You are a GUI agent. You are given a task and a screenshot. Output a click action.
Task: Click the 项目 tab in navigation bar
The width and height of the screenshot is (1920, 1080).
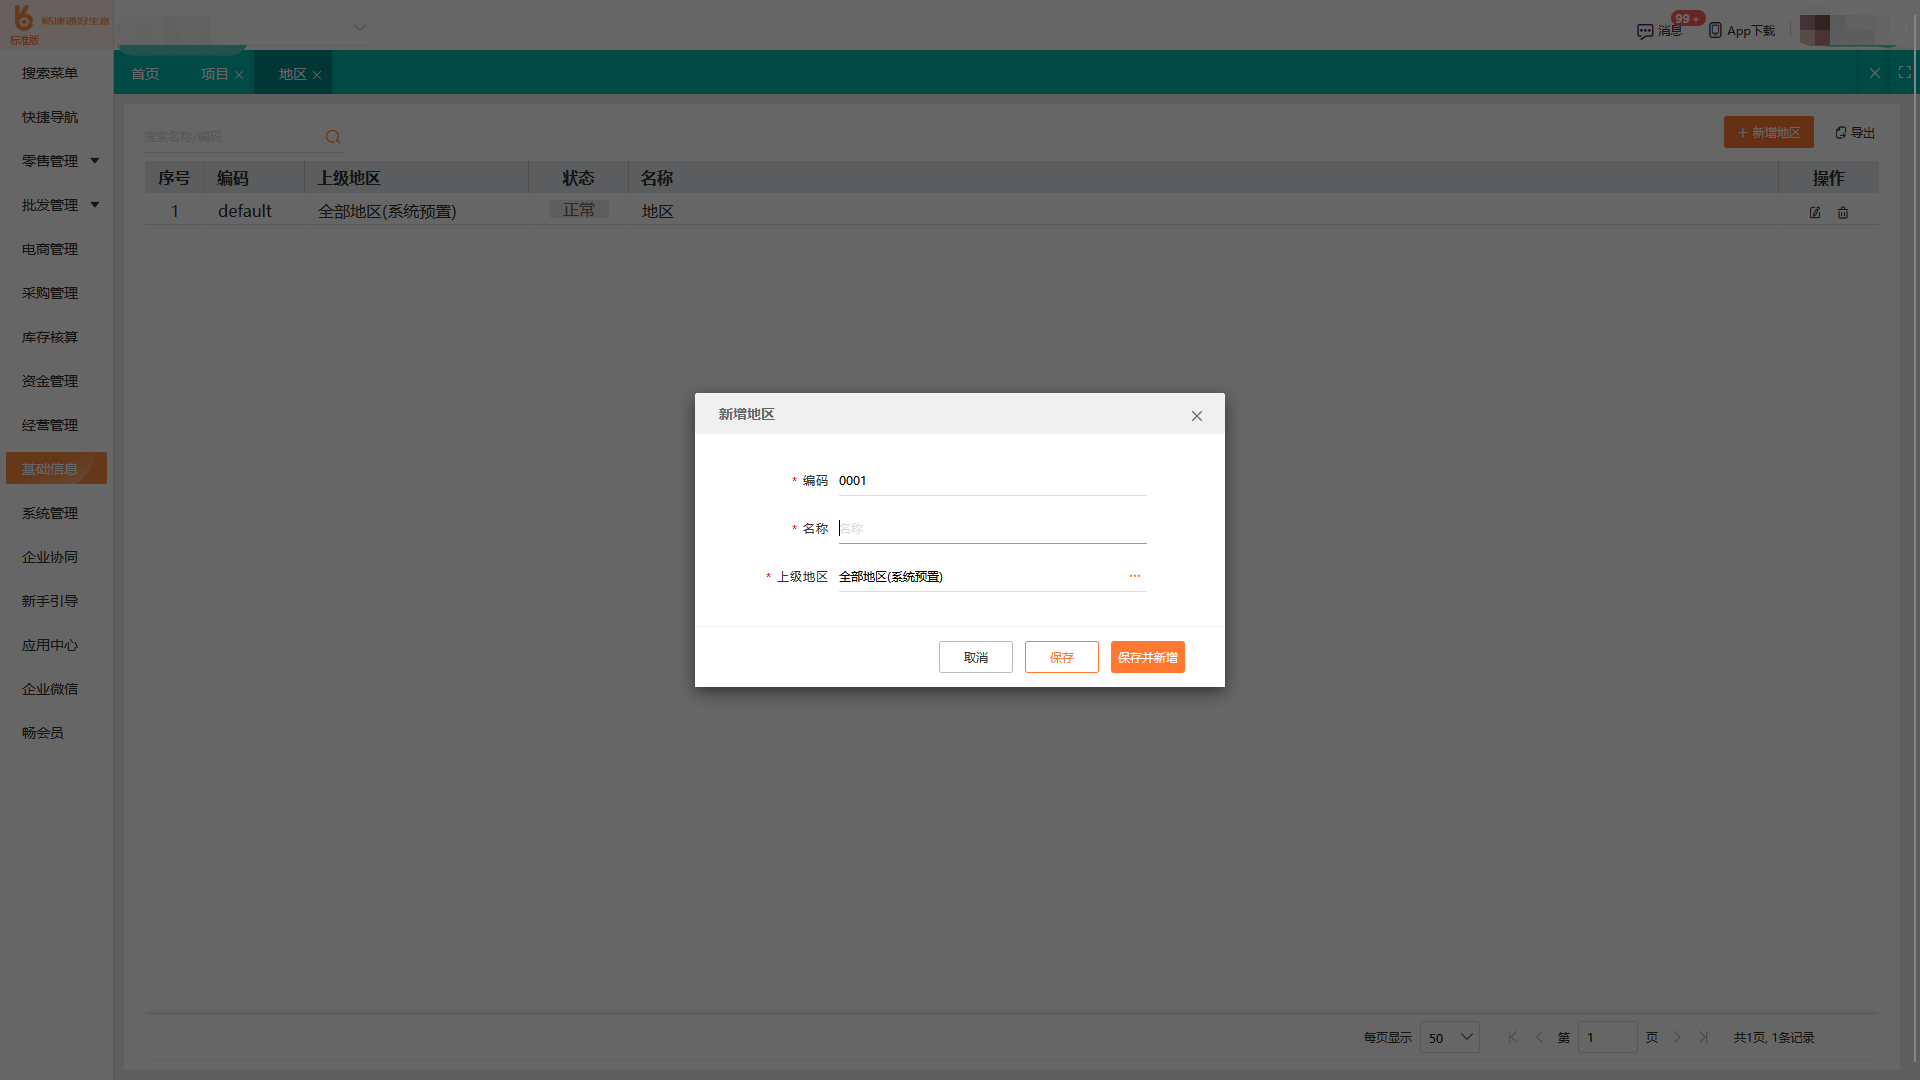214,73
